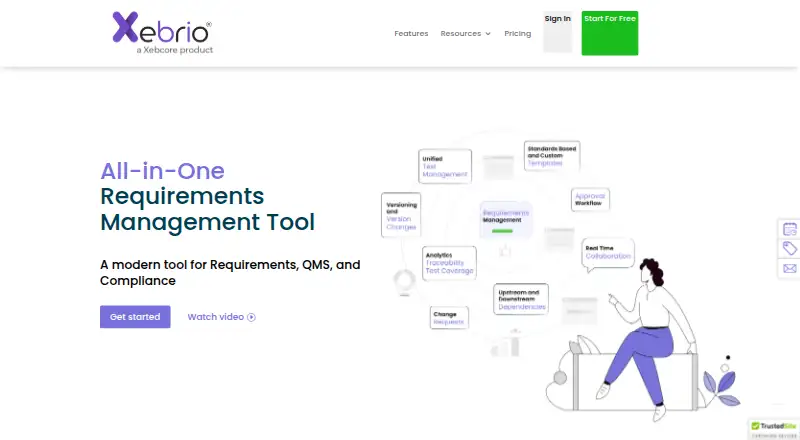Click the bar chart icon in illustration

(505, 344)
